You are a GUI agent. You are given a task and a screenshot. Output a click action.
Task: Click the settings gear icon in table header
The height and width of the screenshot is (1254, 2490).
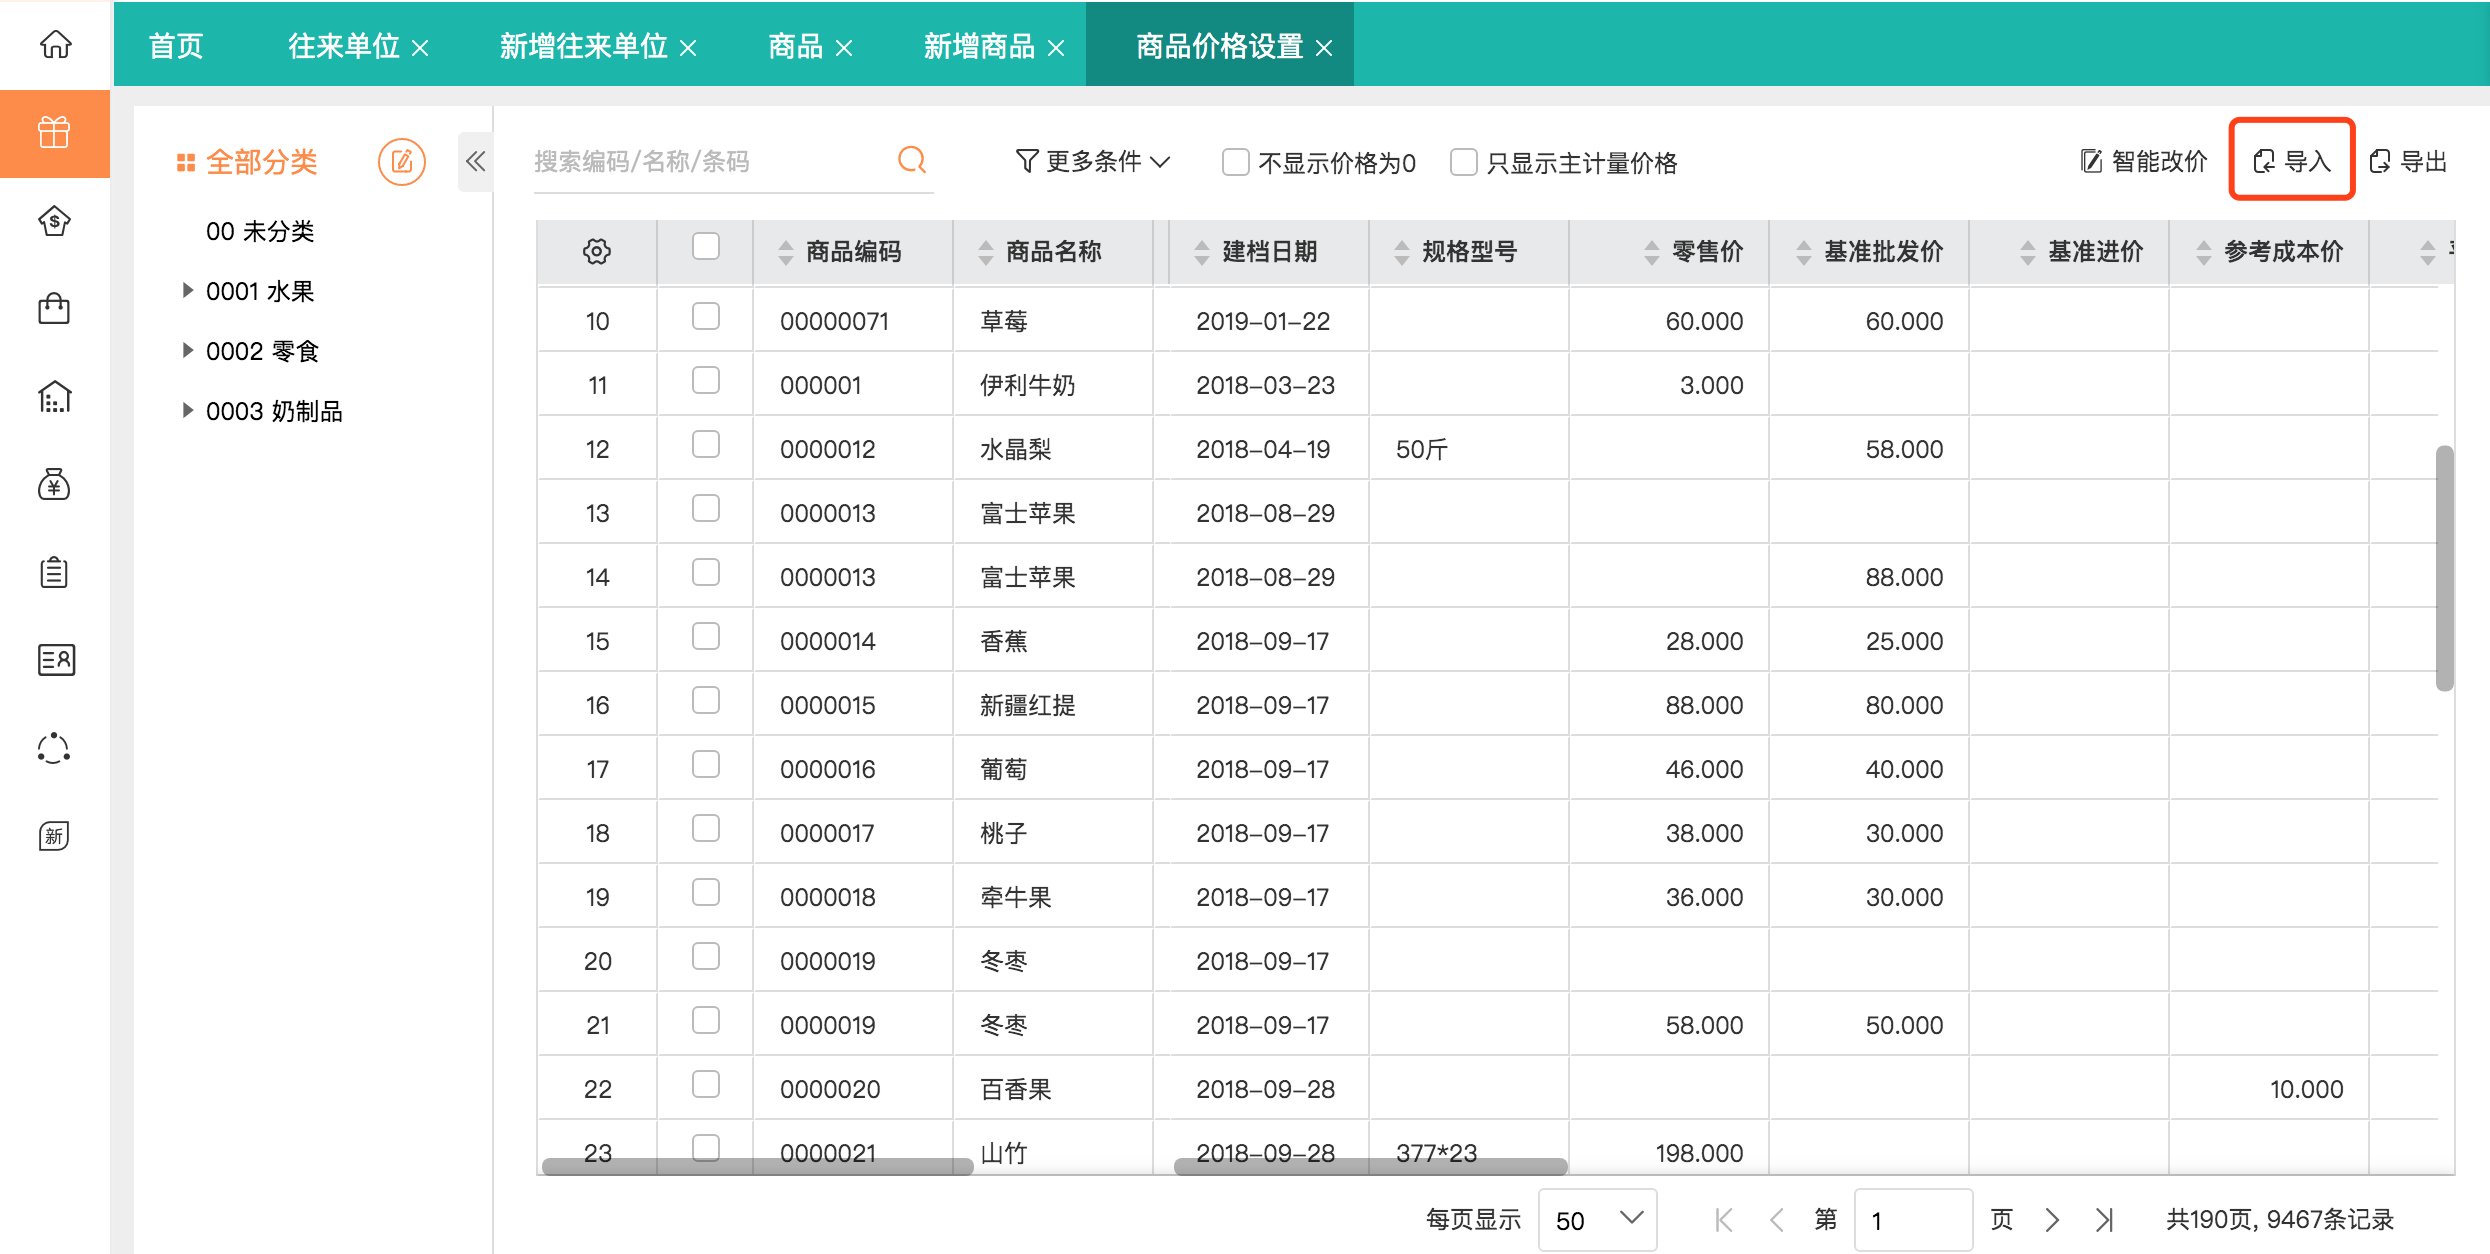pos(598,253)
